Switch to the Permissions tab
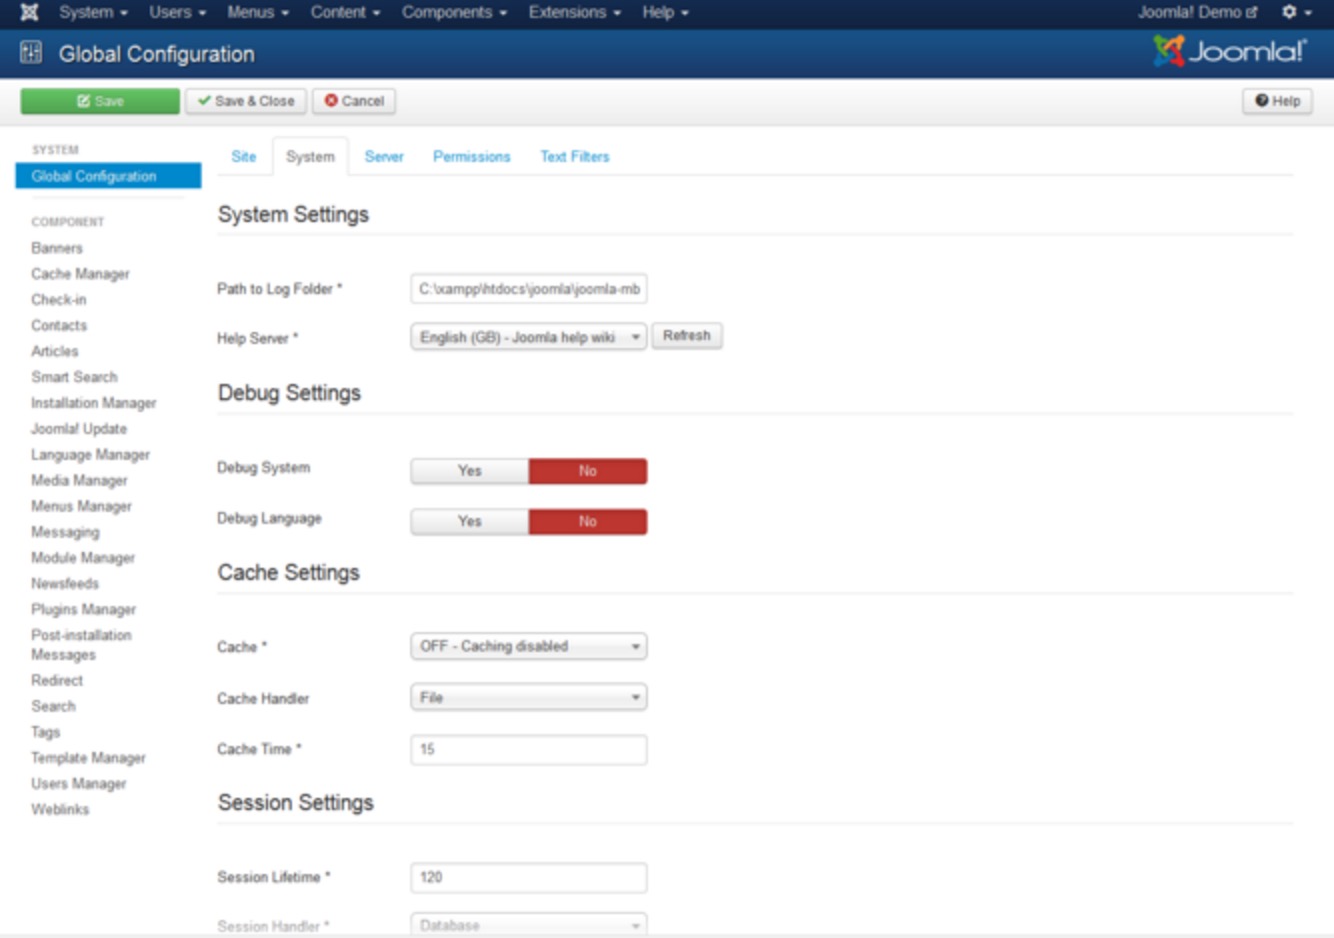 (471, 157)
